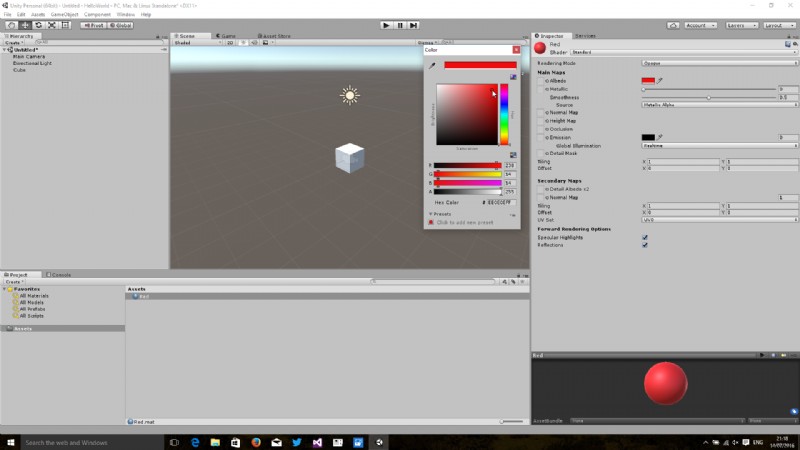Click the Play button

click(x=387, y=24)
